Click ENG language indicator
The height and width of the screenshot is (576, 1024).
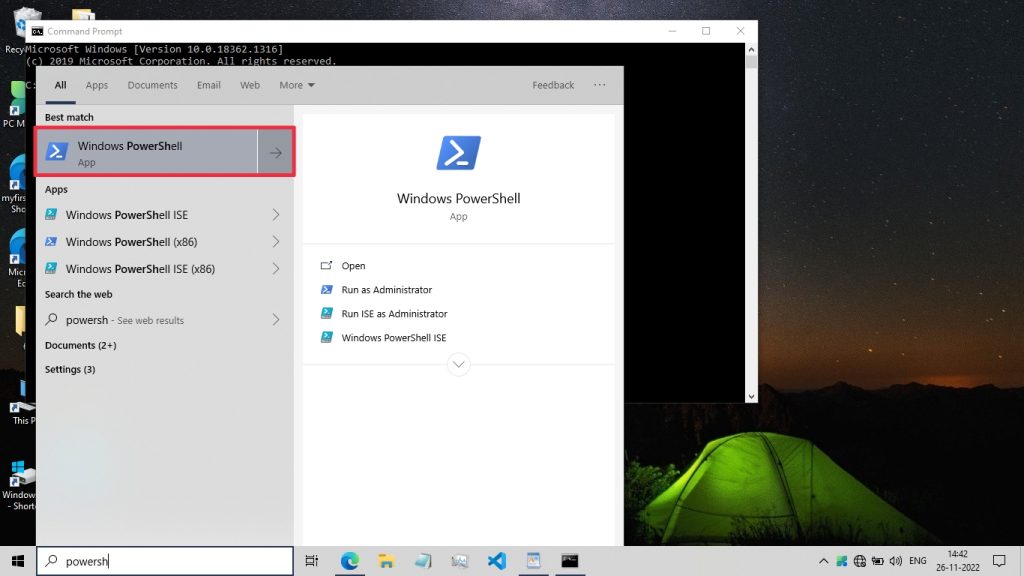pos(918,561)
